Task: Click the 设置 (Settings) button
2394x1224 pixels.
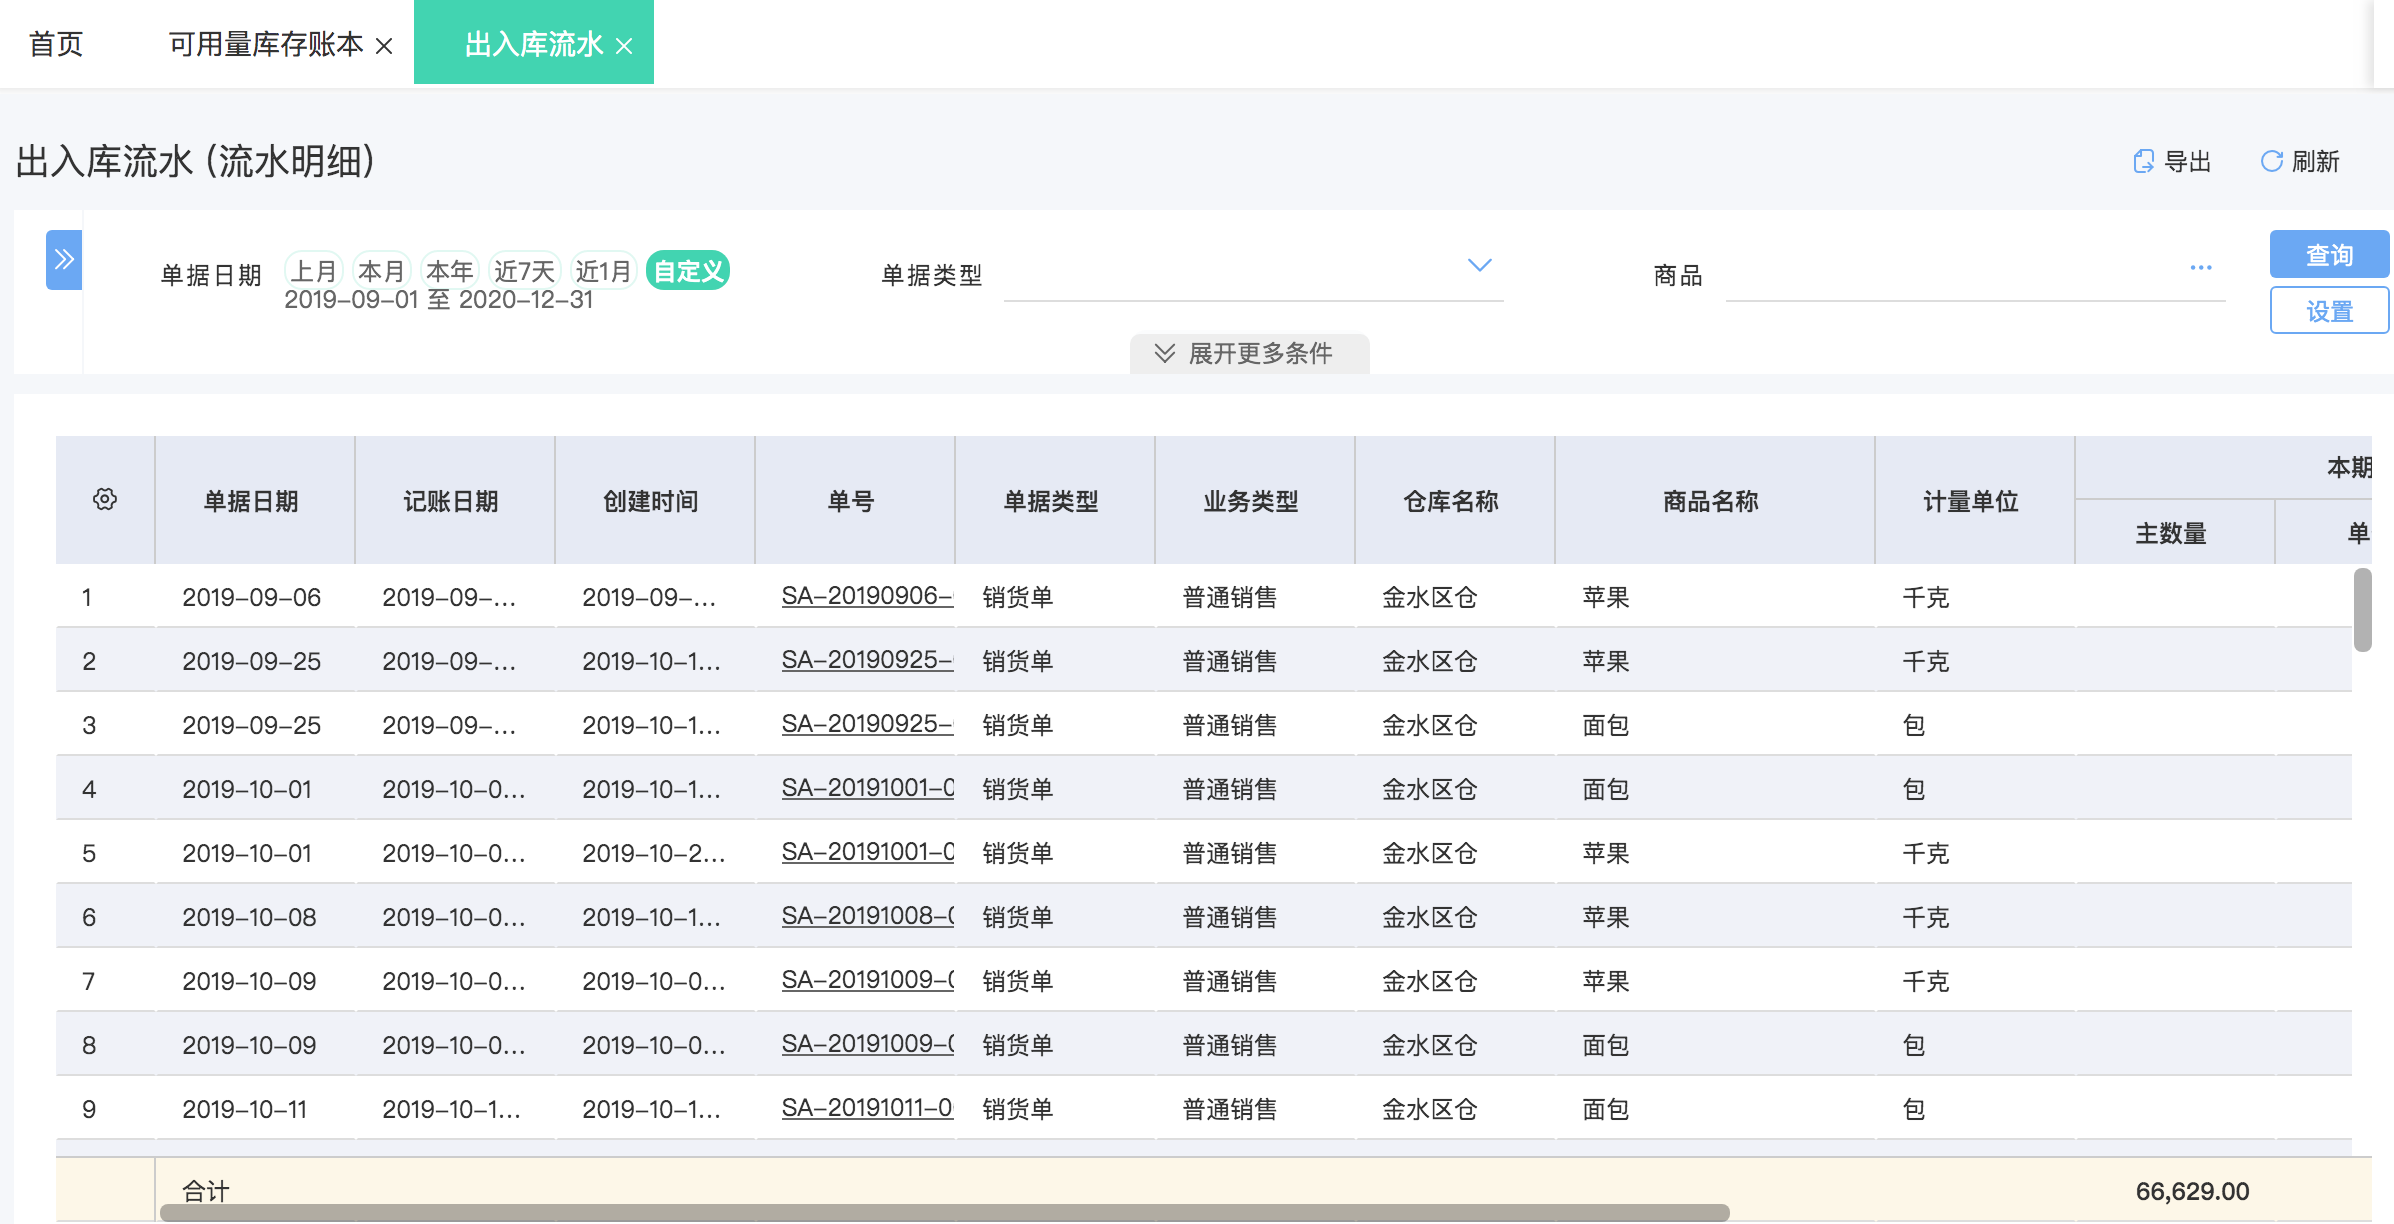Action: pyautogui.click(x=2330, y=309)
